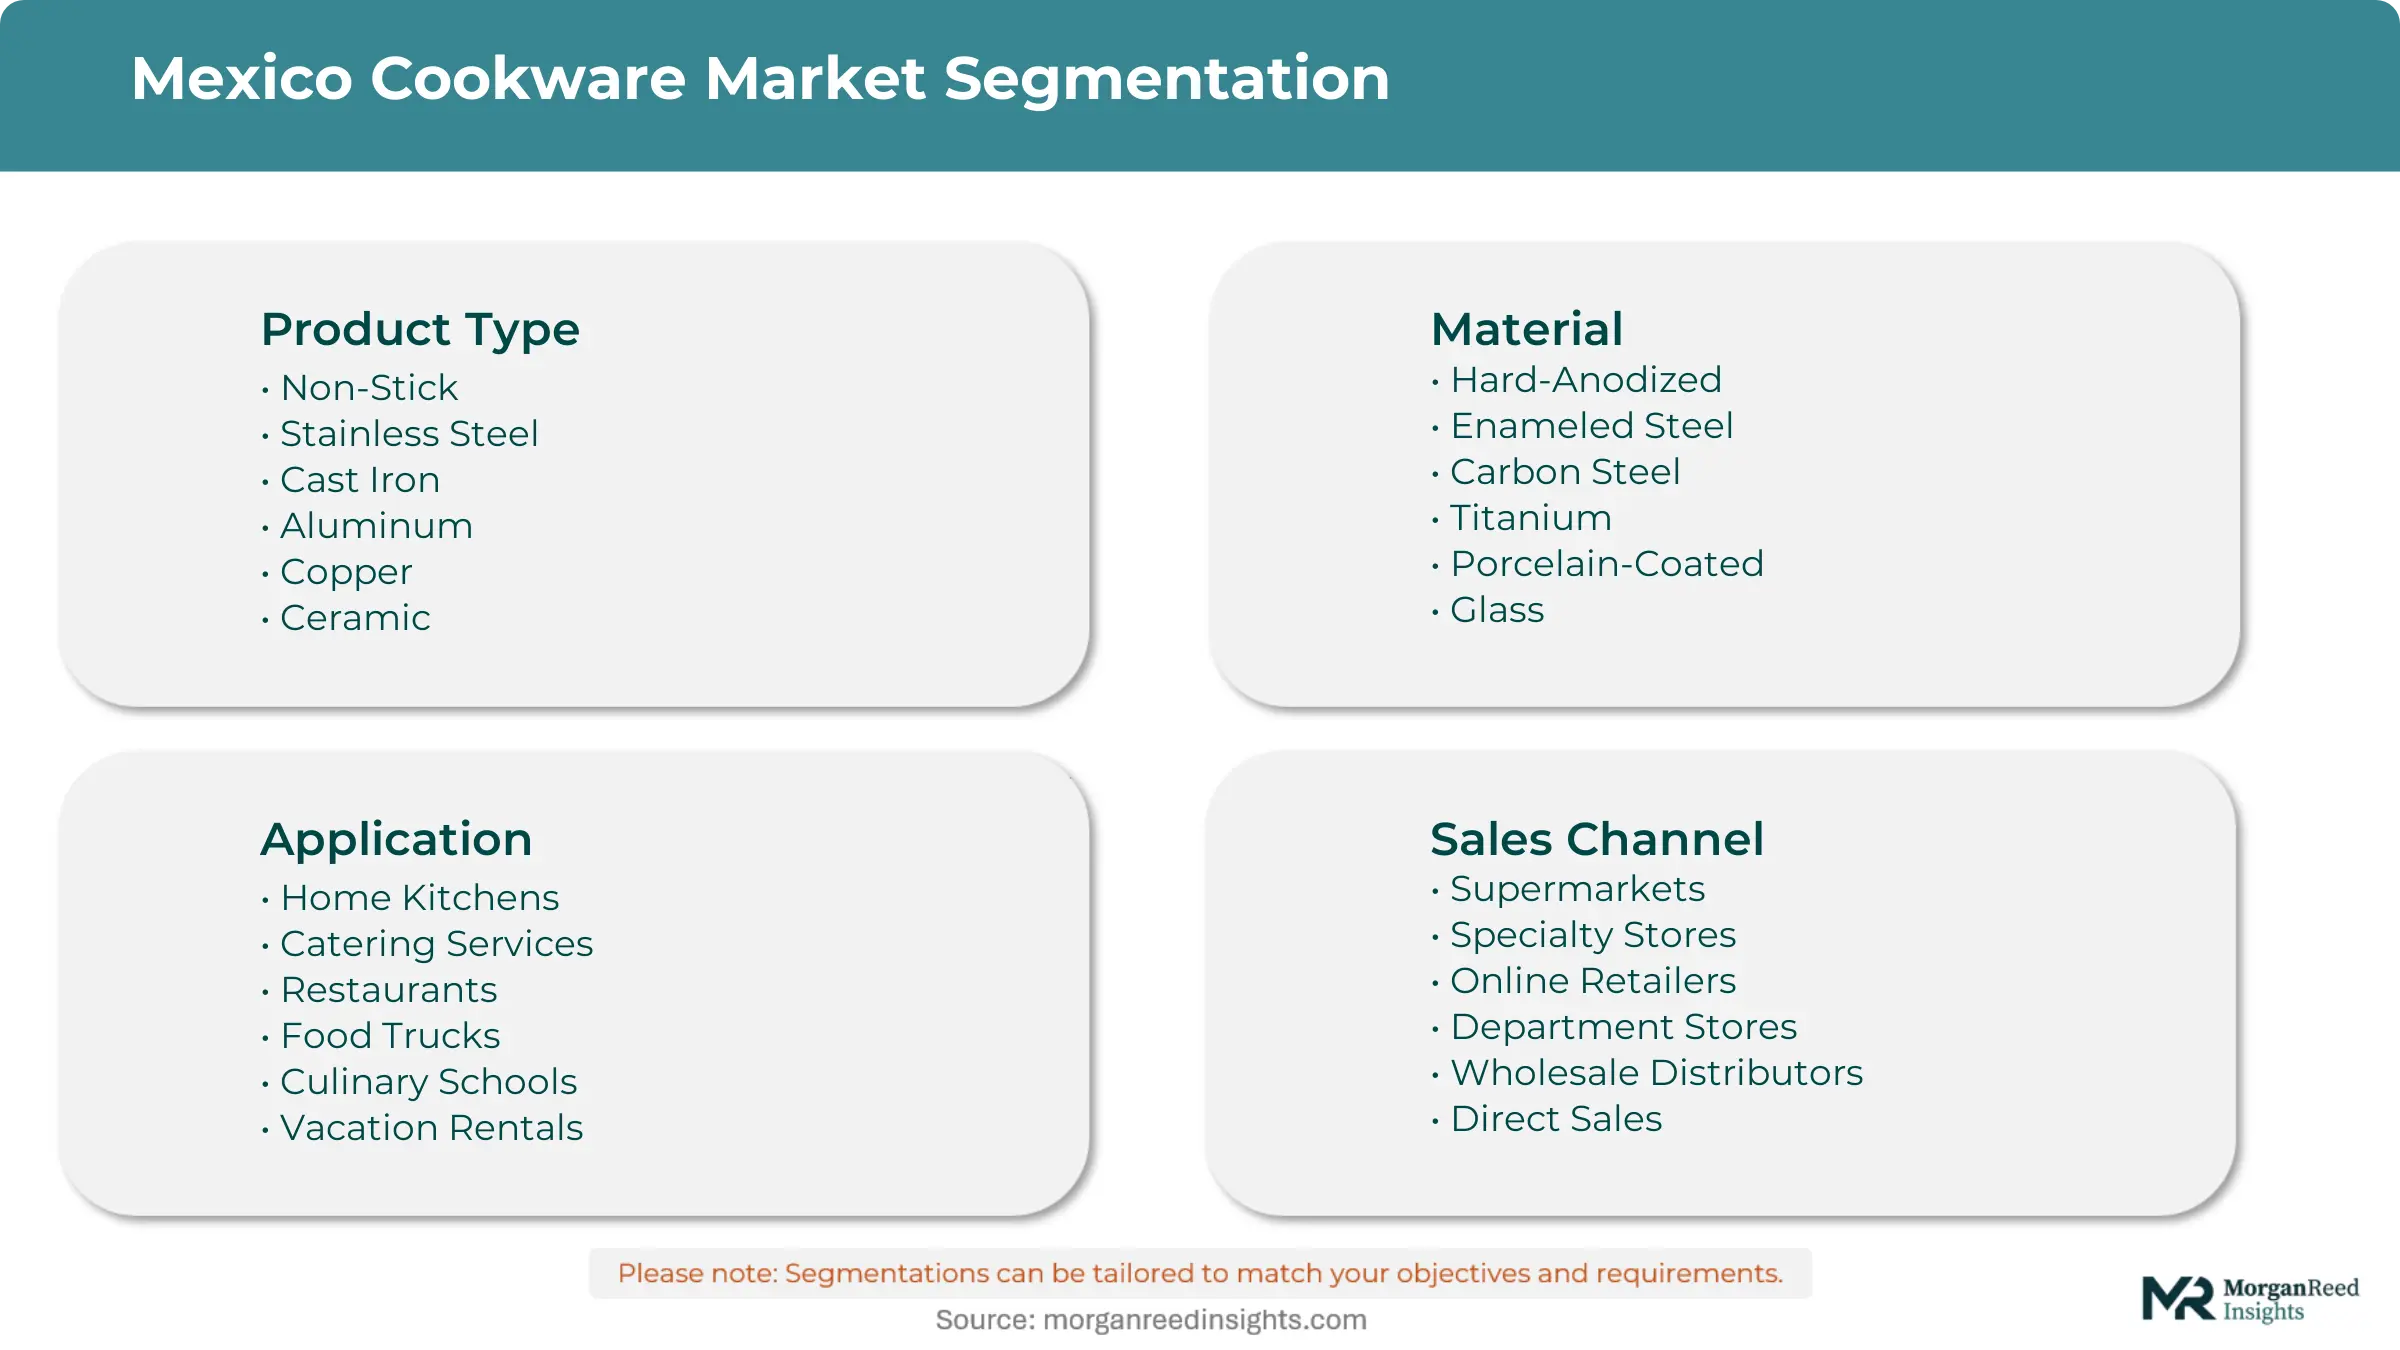This screenshot has width=2400, height=1350.
Task: Click the Stainless Steel entry
Action: [x=409, y=434]
